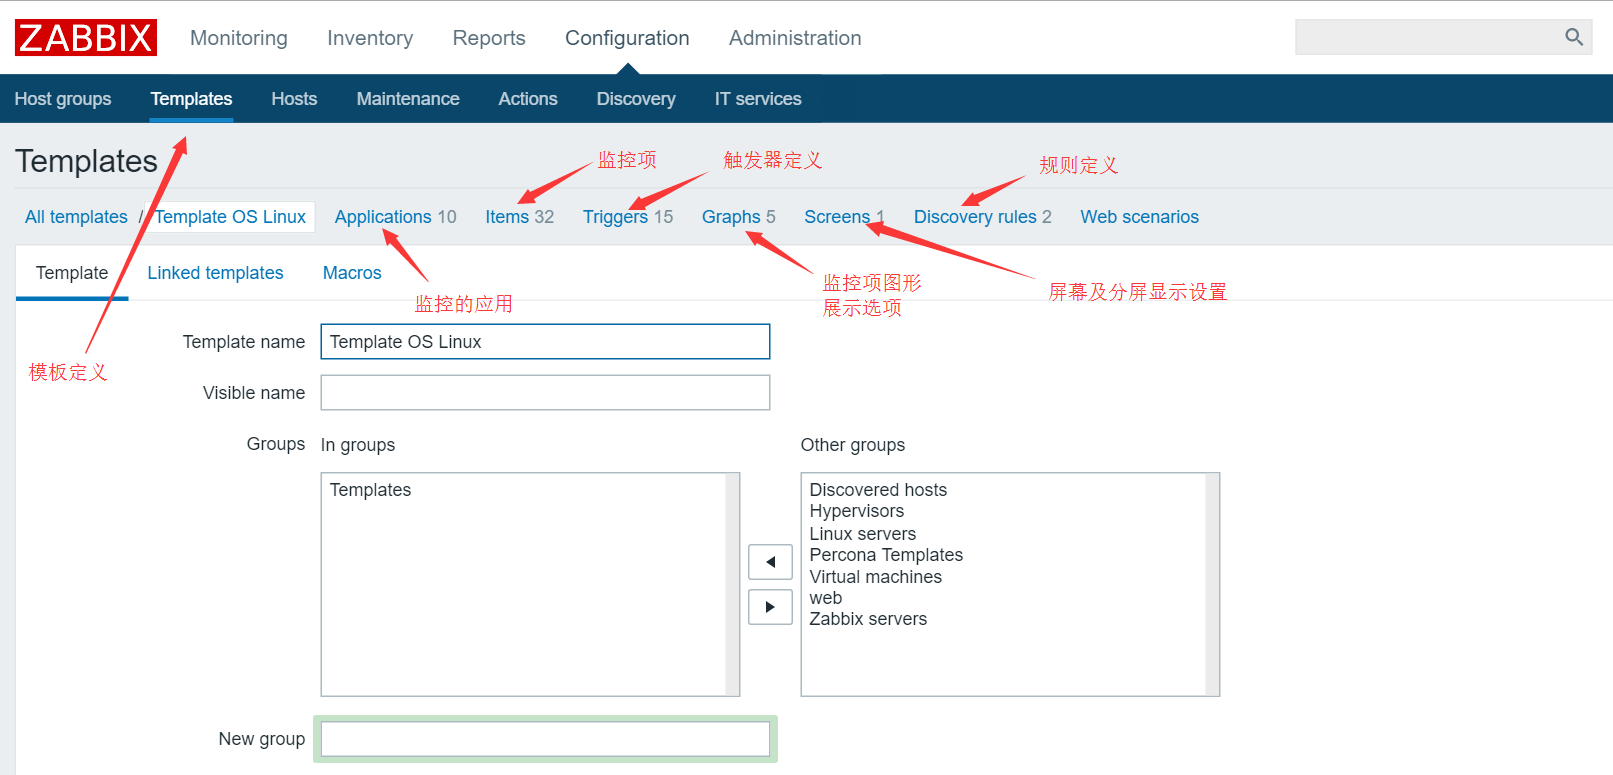Open the Administration menu

(794, 38)
